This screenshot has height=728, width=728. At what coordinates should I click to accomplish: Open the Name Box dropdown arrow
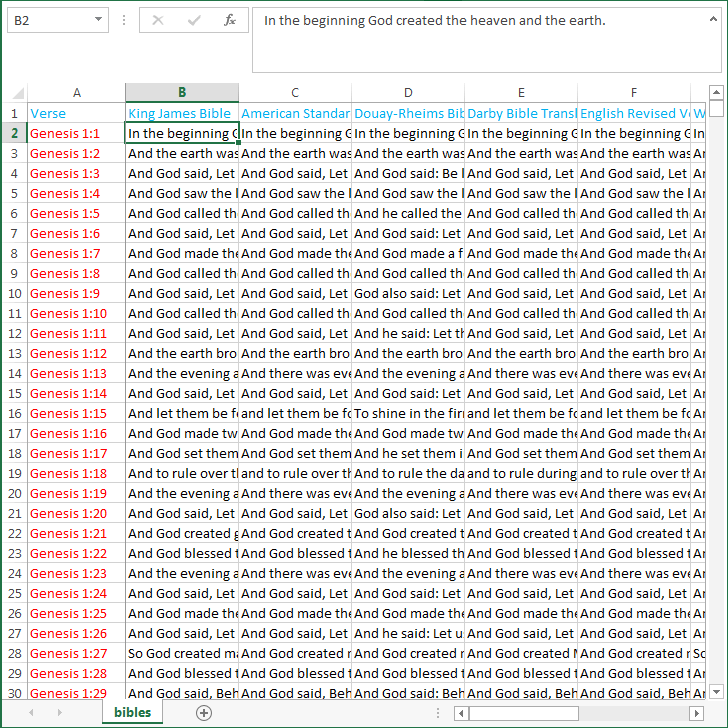click(x=98, y=20)
